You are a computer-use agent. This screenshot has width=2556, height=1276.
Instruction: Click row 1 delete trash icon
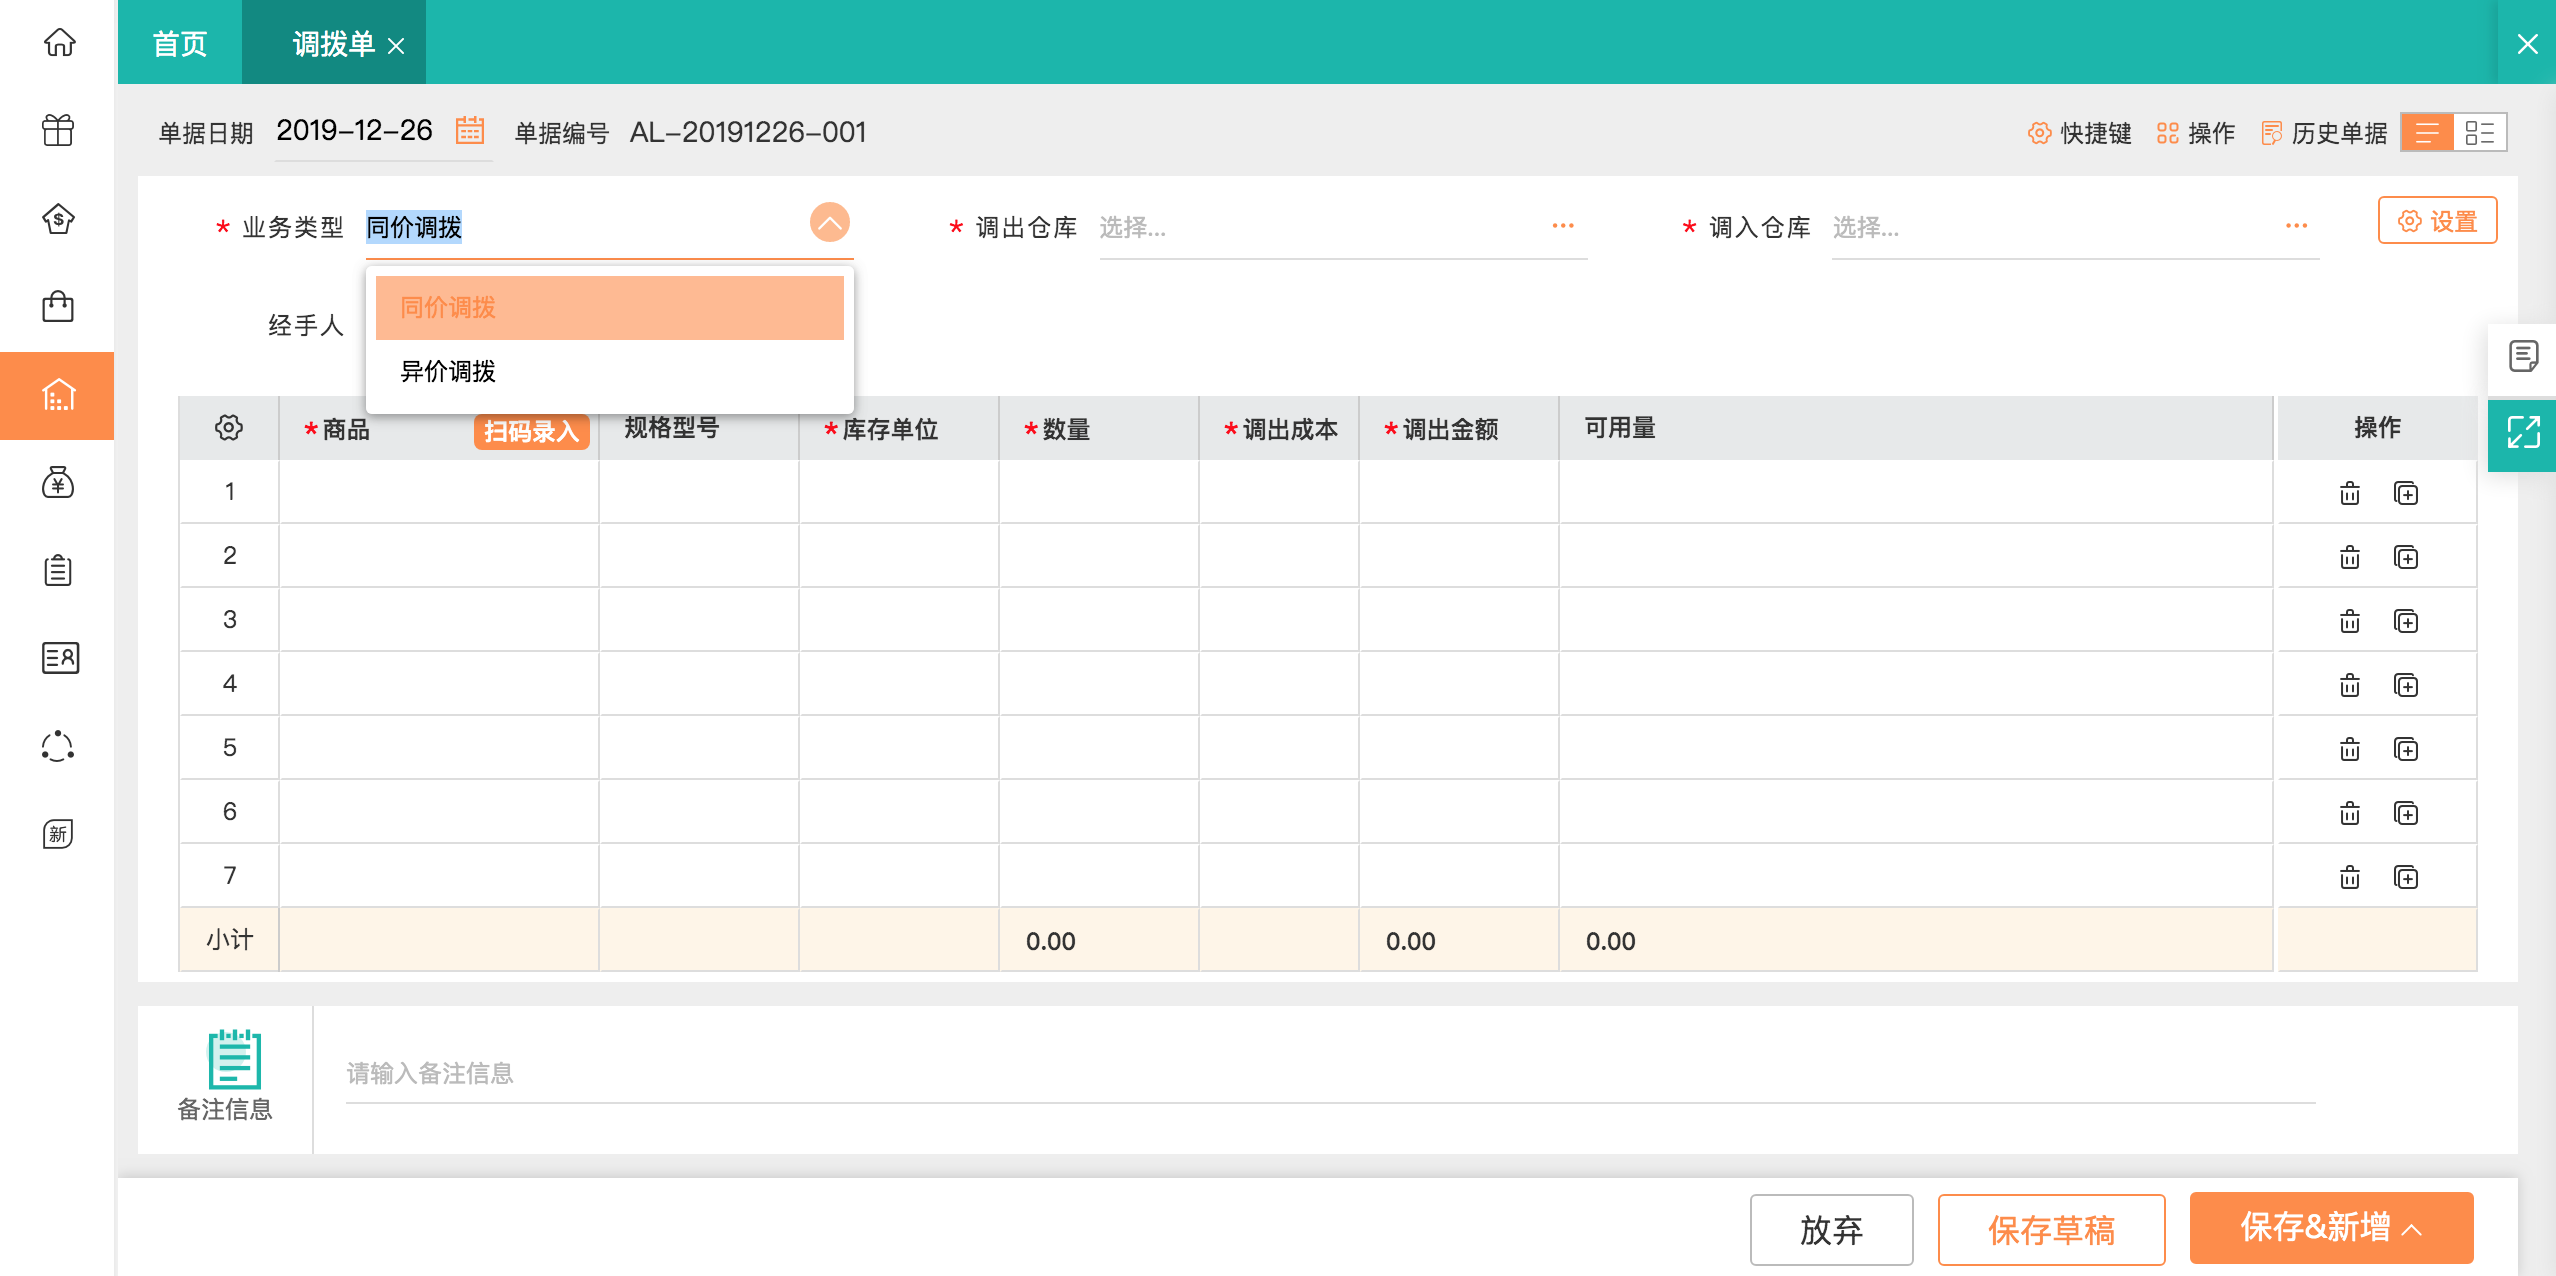2349,492
